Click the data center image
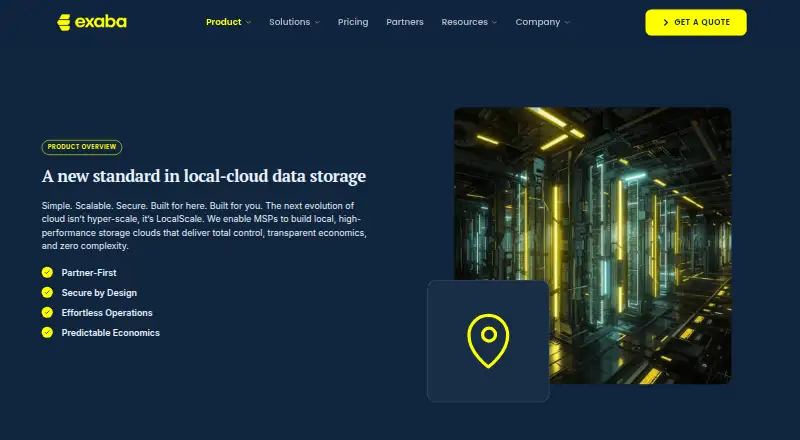800x440 pixels. 593,245
